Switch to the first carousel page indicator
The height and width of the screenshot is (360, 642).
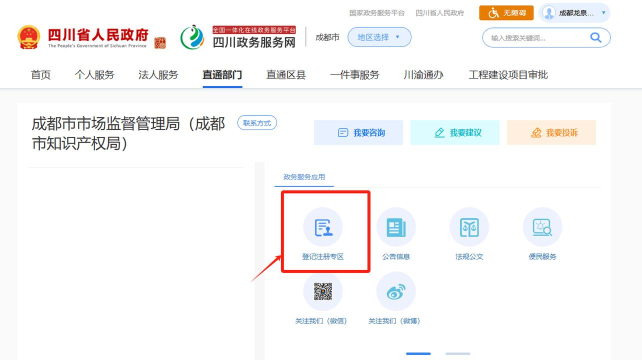[418, 353]
